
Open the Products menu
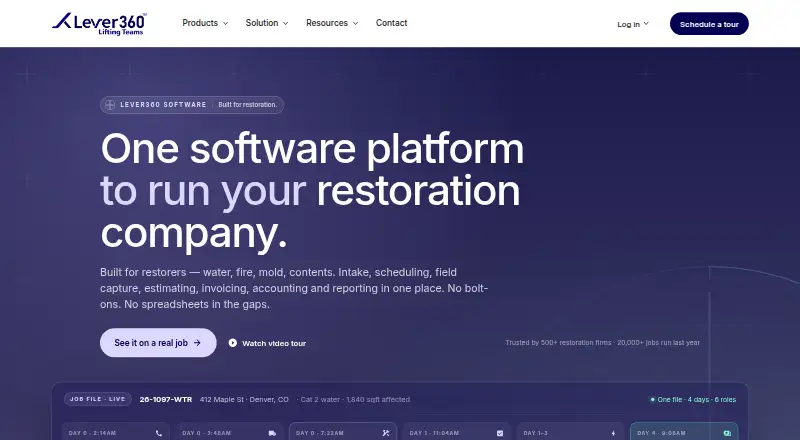point(205,23)
